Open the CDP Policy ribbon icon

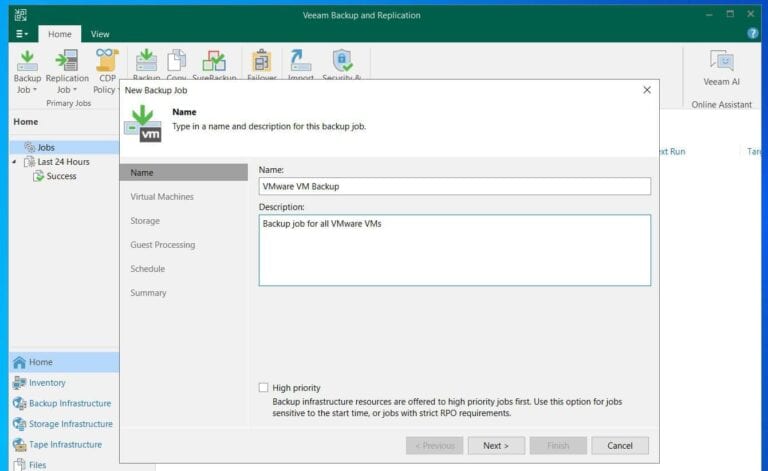pos(106,61)
